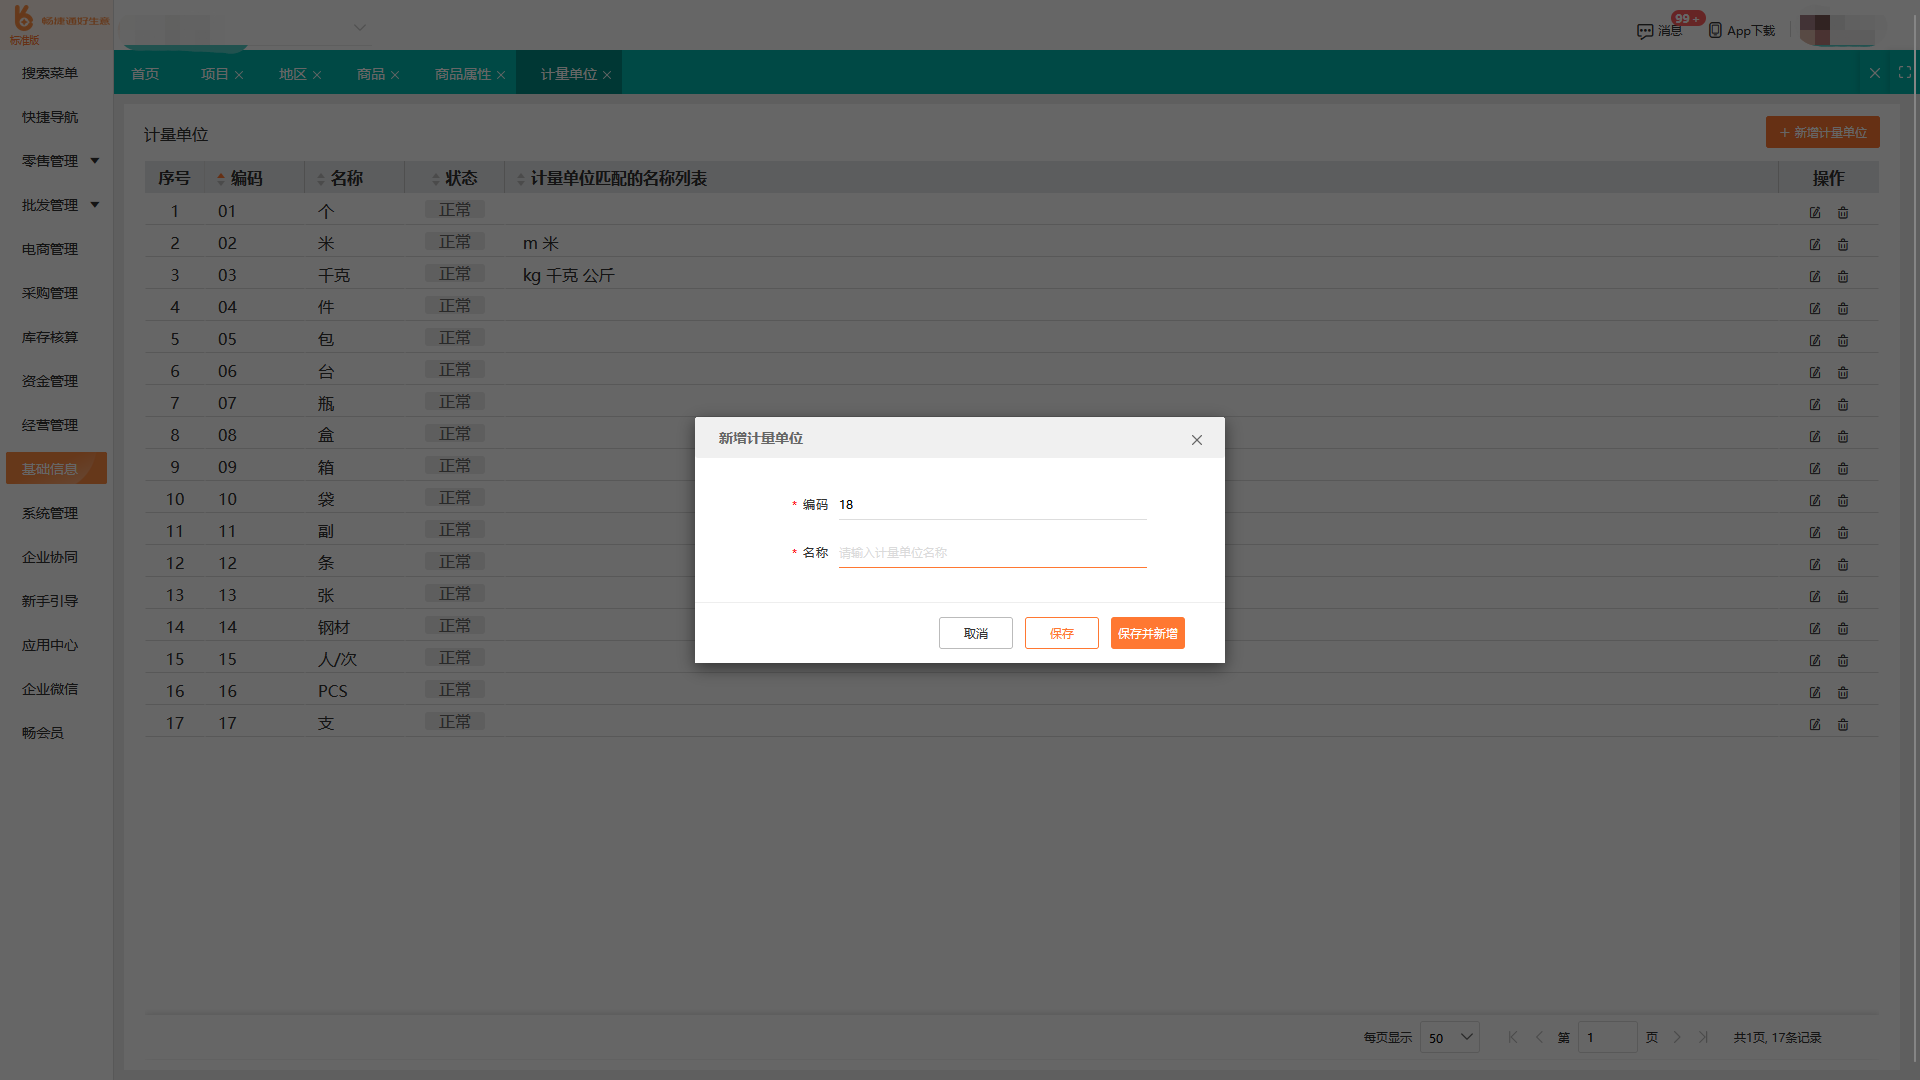Click the delete icon for row 9
Screen dimensions: 1920x1080
coord(1844,467)
